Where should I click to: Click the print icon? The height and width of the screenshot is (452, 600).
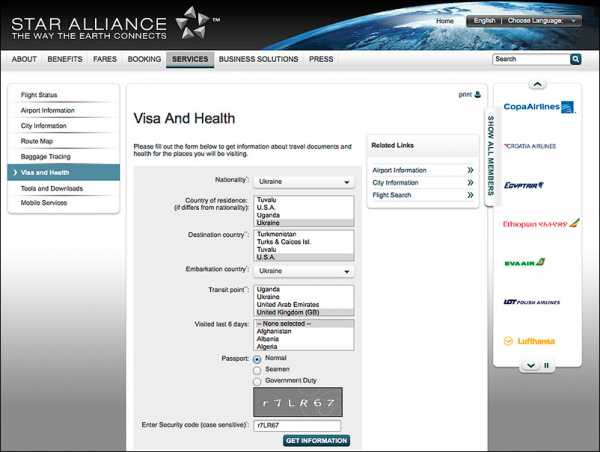pos(477,95)
